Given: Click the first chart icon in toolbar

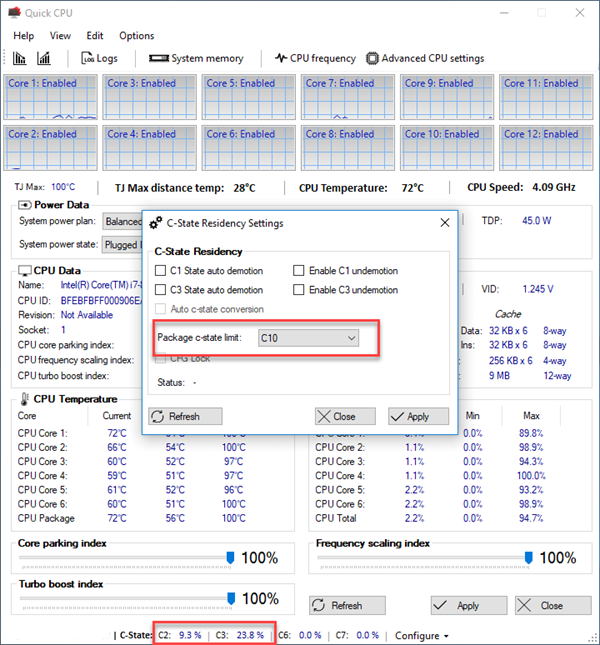Looking at the screenshot, I should (x=20, y=58).
